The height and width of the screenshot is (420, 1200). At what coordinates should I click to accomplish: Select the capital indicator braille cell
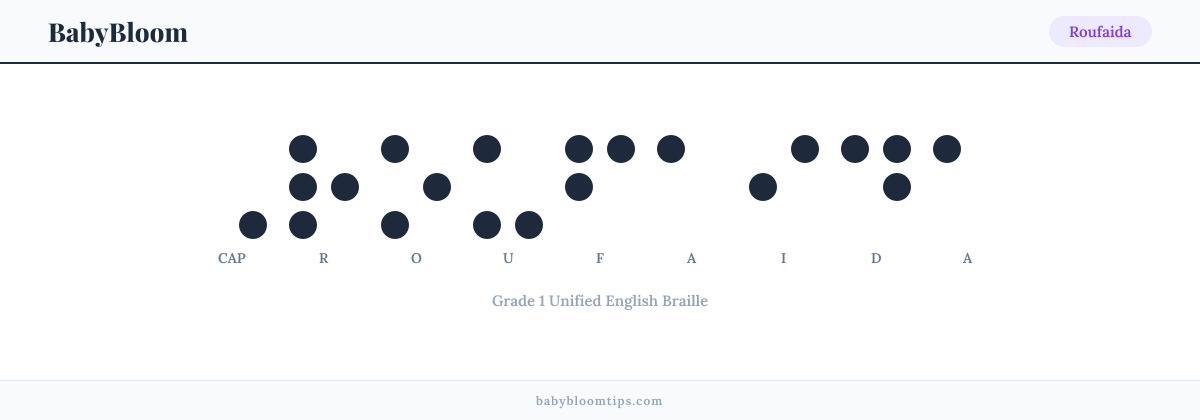click(x=232, y=187)
